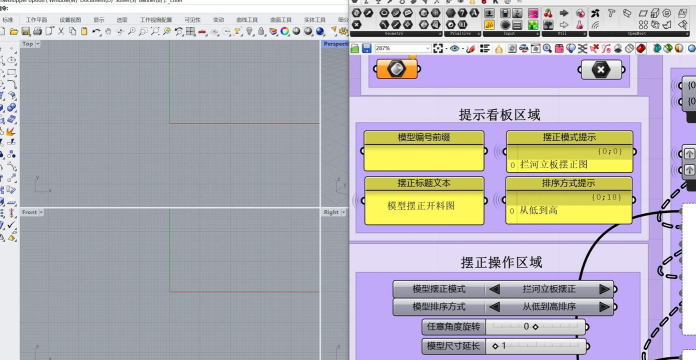This screenshot has height=360, width=696.
Task: Open the Front viewport dropdown arrow
Action: [x=41, y=213]
